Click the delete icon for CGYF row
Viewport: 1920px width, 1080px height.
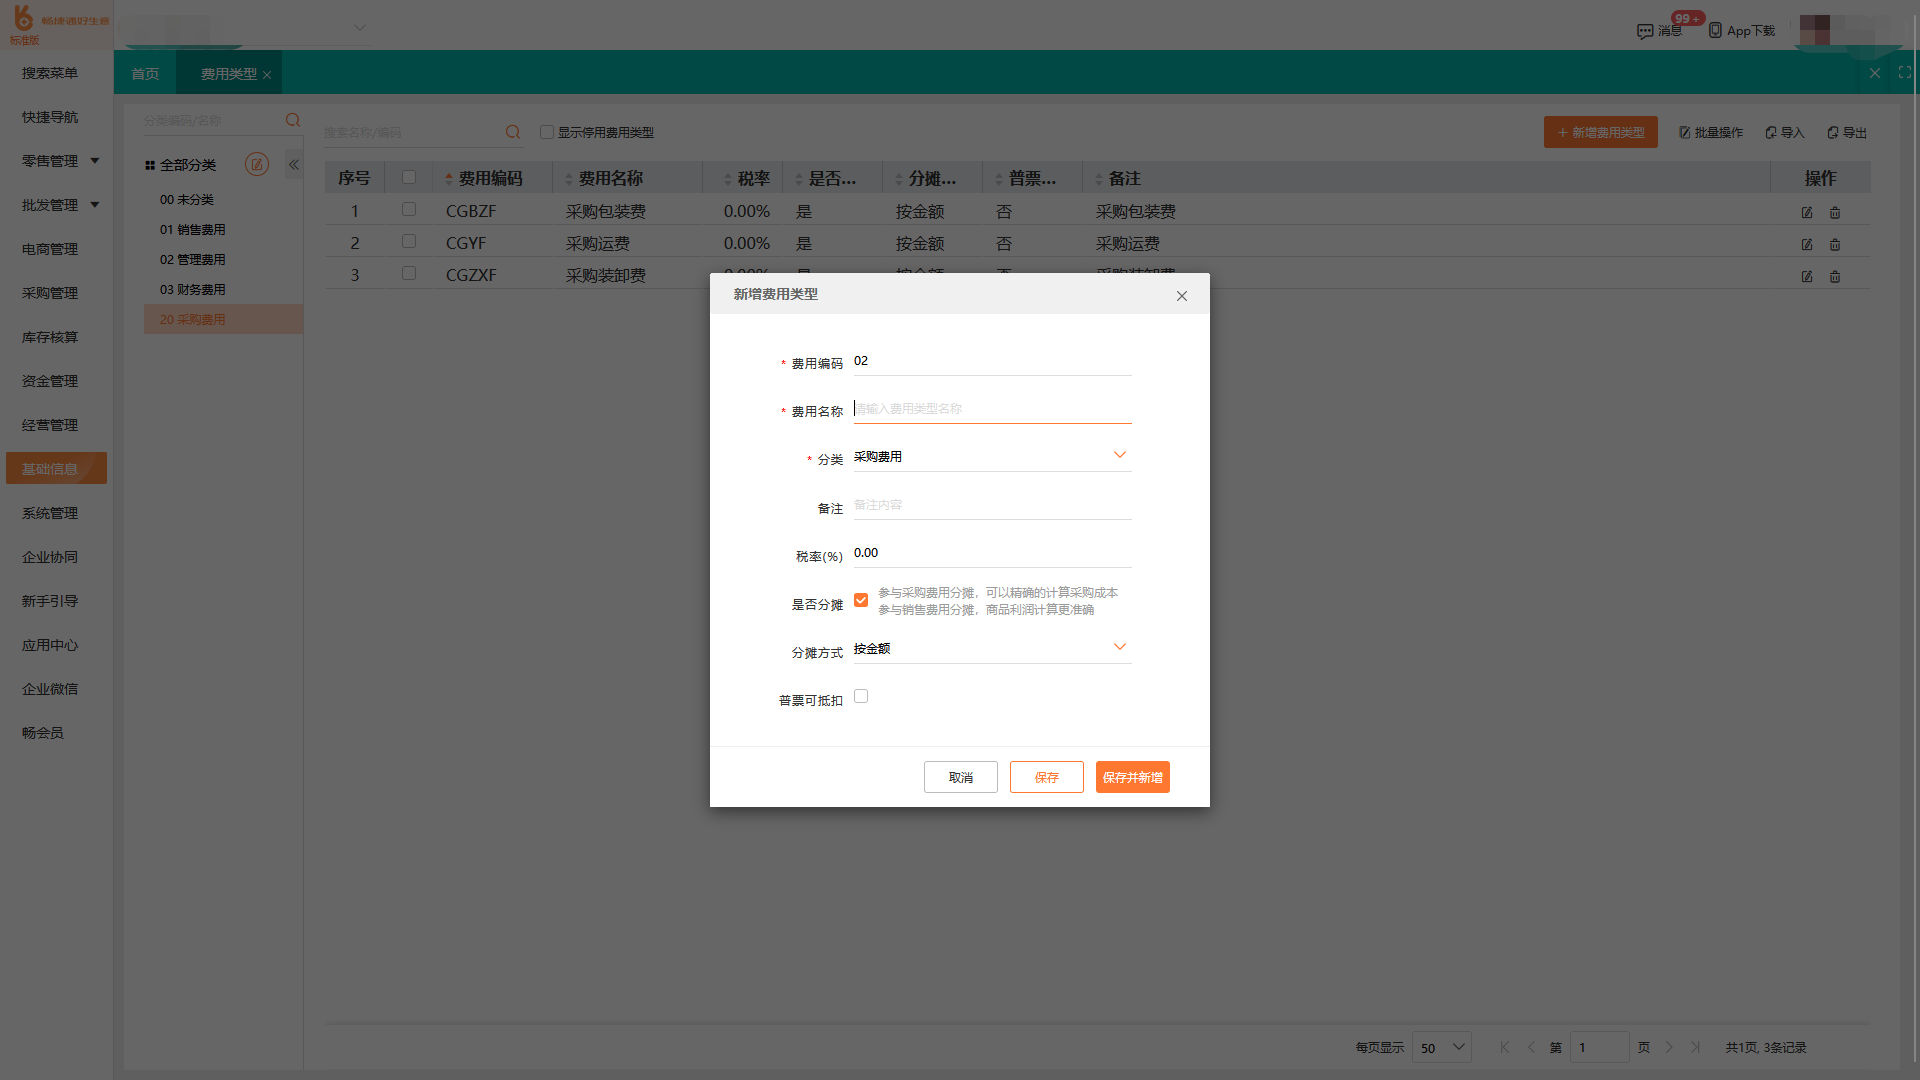coord(1837,244)
